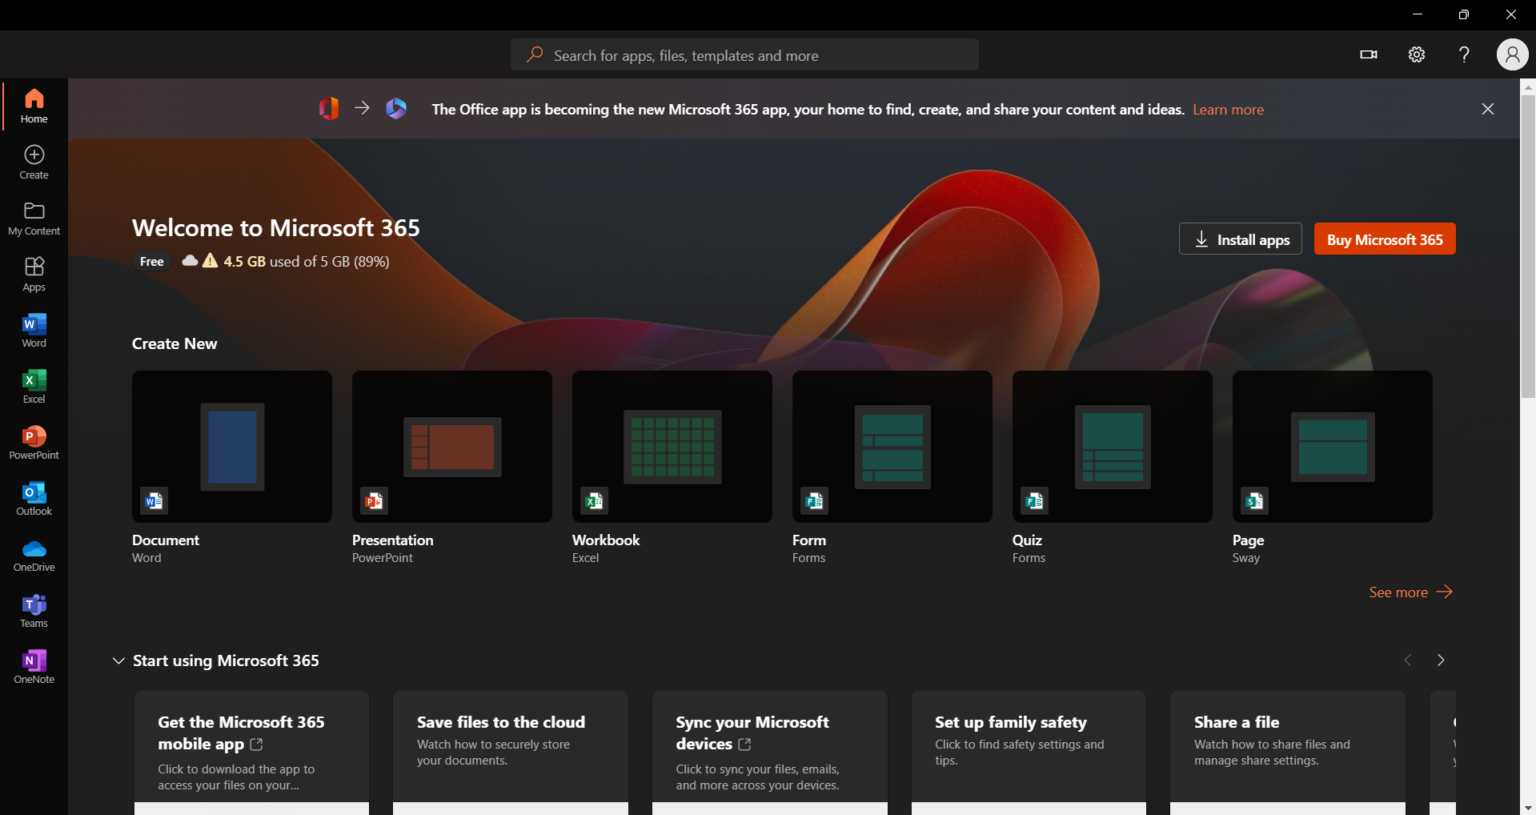Open OneDrive from the sidebar
1536x815 pixels.
33,554
